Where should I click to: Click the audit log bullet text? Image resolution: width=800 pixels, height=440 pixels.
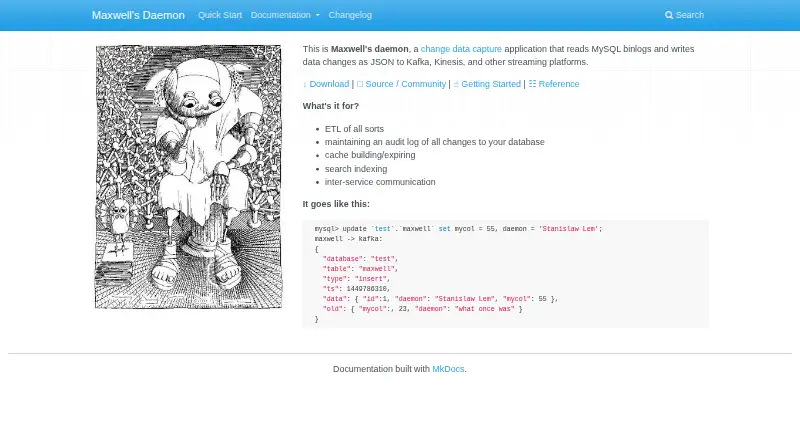[x=435, y=142]
